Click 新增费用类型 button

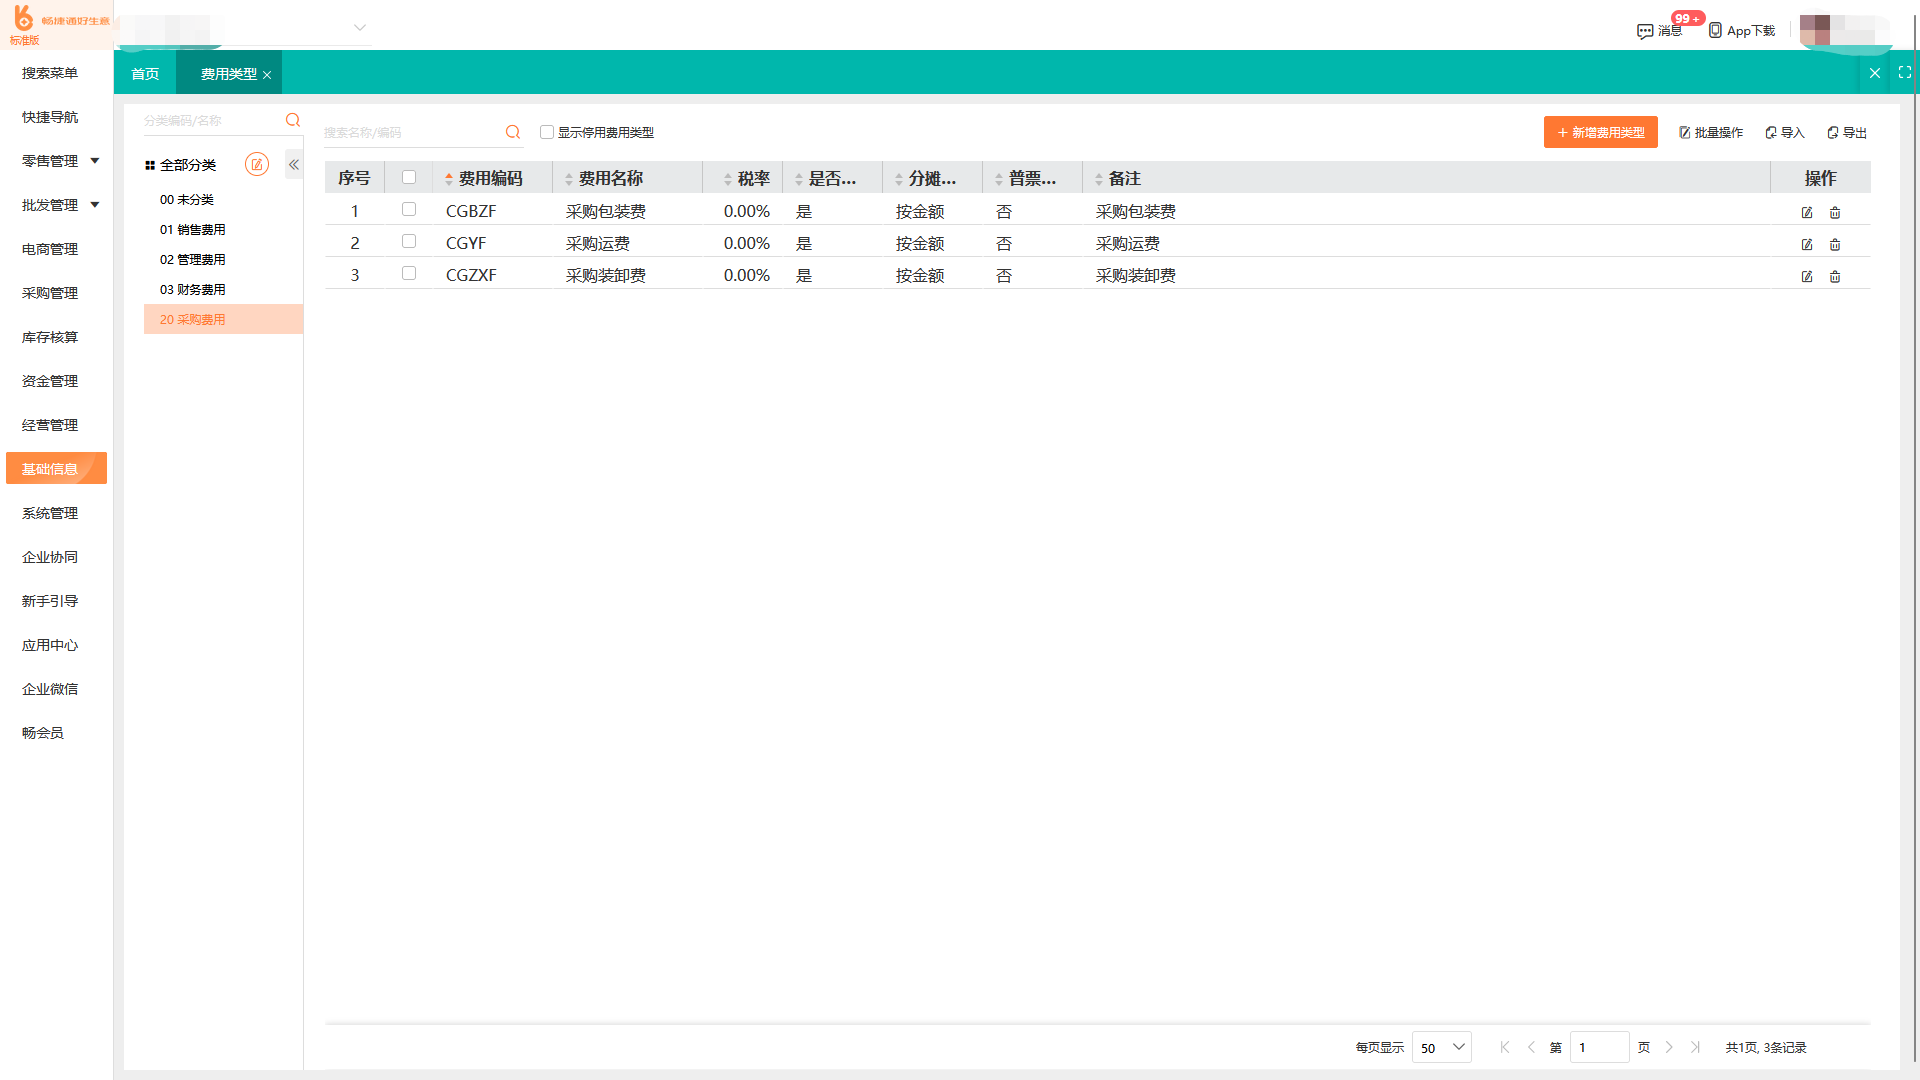(1600, 132)
